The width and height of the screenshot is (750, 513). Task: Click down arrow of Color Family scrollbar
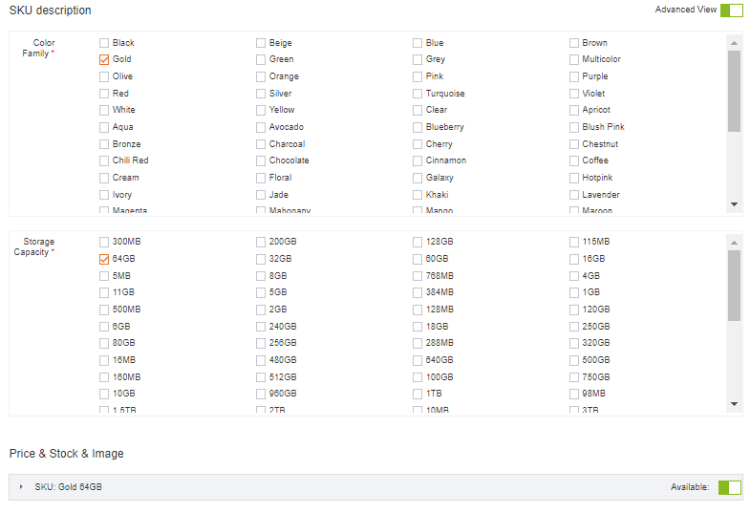735,204
